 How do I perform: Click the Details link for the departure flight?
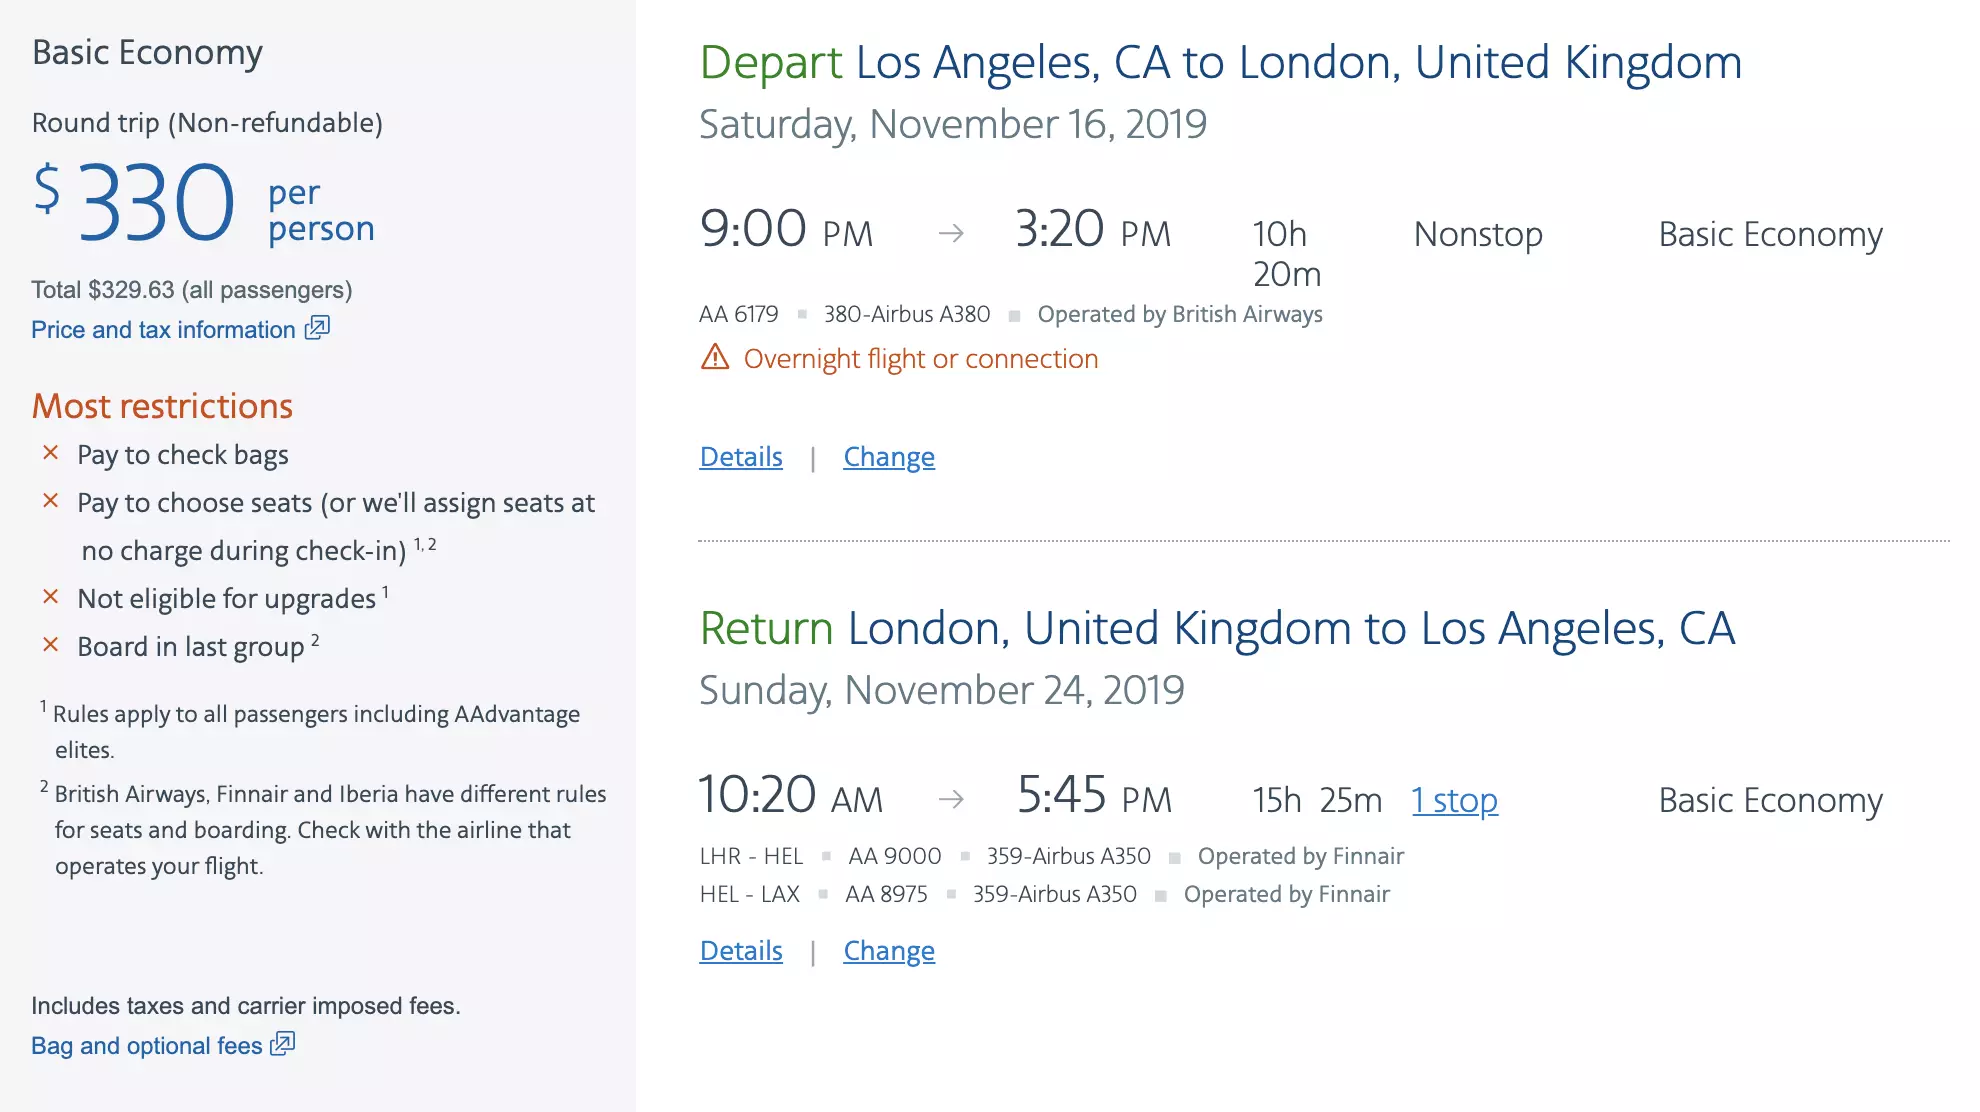tap(741, 455)
